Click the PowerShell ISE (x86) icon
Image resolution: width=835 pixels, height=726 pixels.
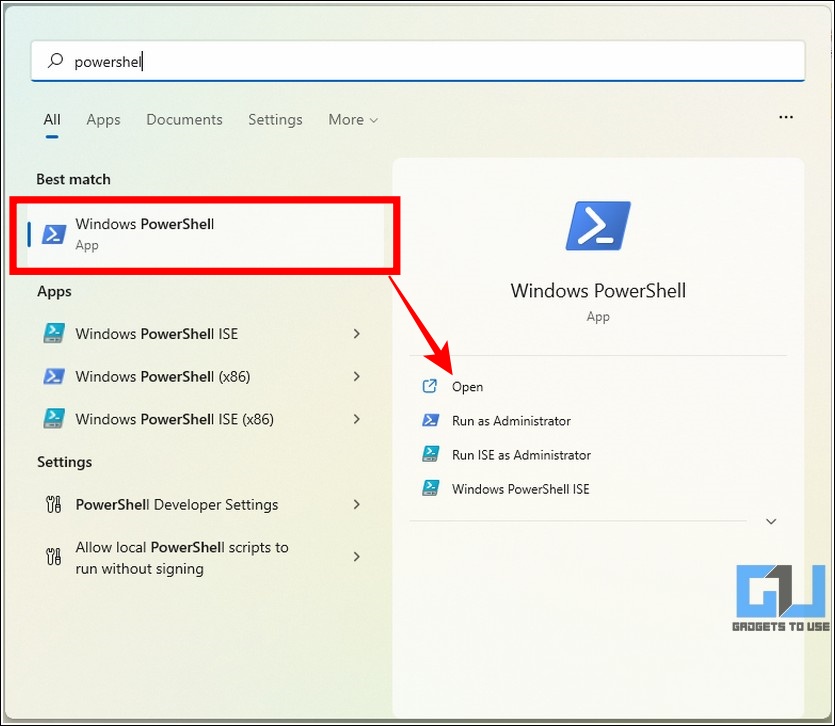[x=54, y=419]
